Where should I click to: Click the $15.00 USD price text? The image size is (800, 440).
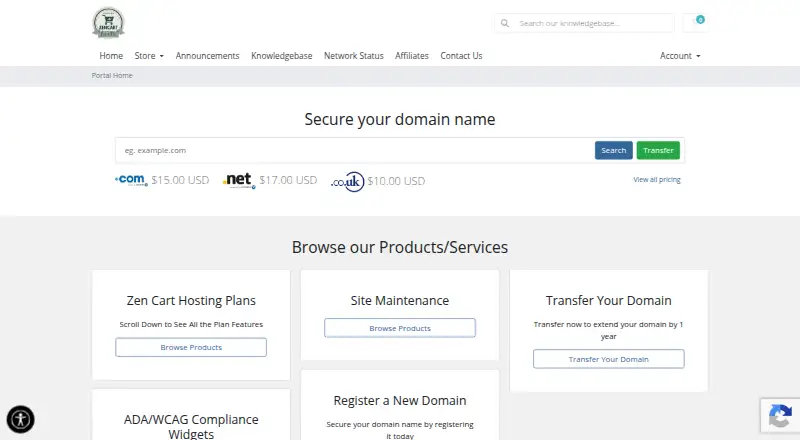coord(180,180)
